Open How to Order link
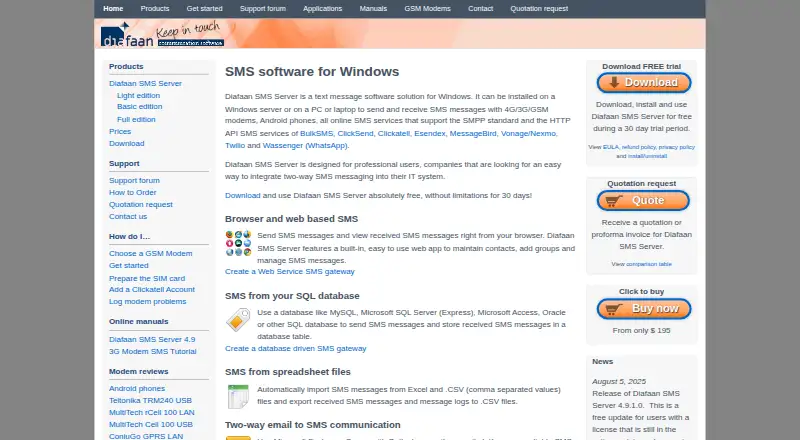The height and width of the screenshot is (440, 800). pos(133,192)
